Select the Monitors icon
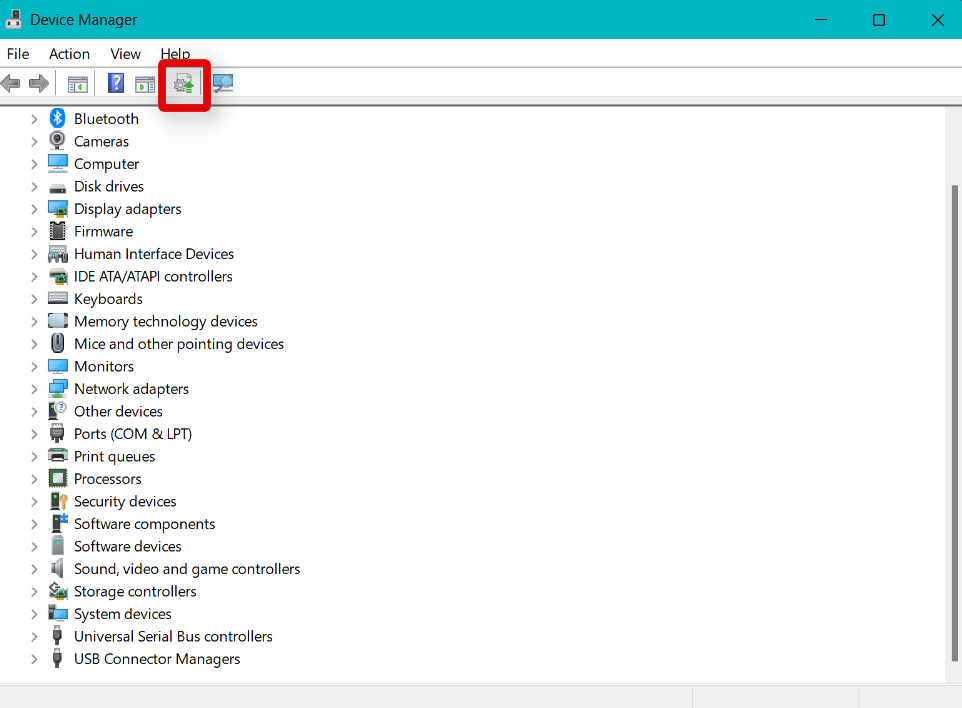Viewport: 962px width, 708px height. point(58,366)
